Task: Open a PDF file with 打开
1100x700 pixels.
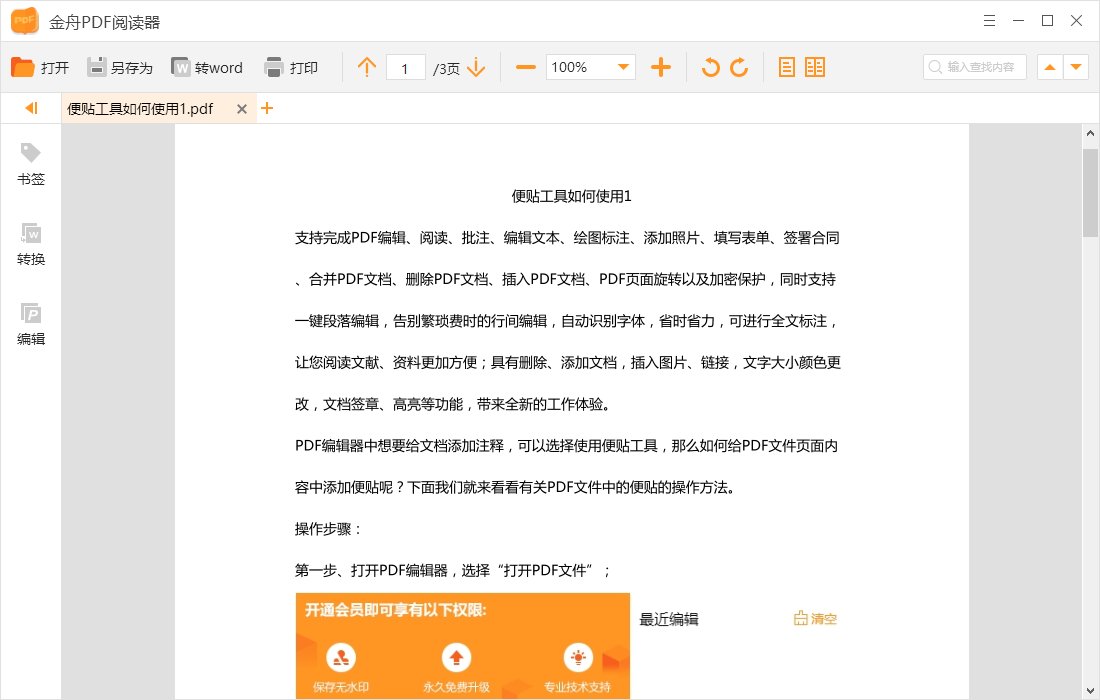Action: click(x=40, y=67)
